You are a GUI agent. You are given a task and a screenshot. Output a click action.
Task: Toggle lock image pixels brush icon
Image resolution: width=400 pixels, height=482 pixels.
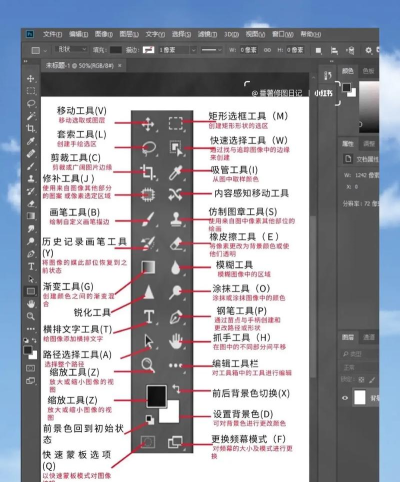click(x=372, y=380)
